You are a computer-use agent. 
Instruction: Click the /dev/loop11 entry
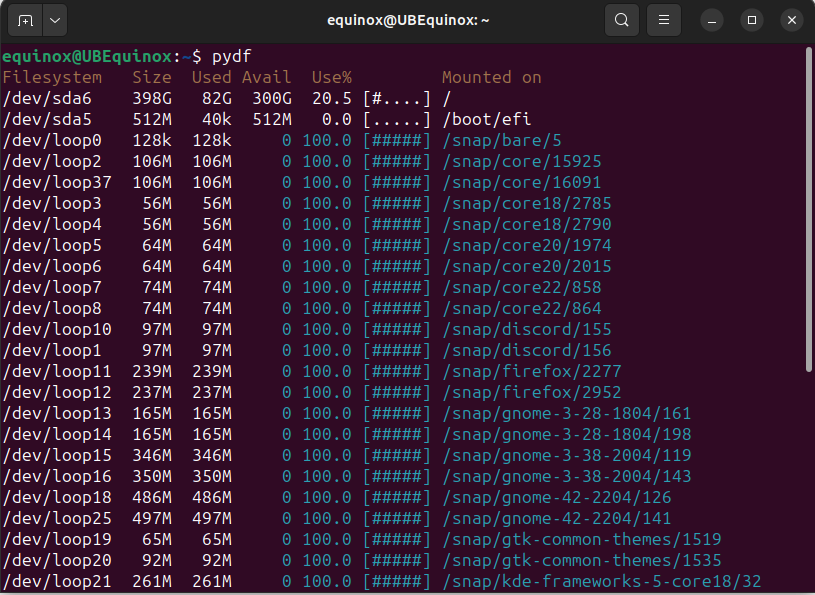pos(57,372)
